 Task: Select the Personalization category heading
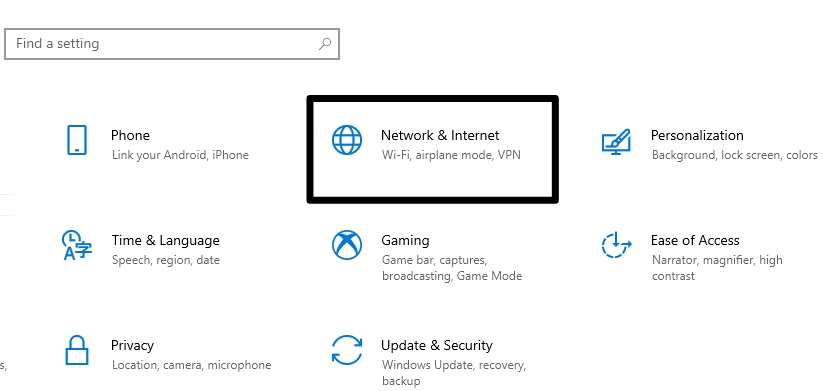pos(697,135)
